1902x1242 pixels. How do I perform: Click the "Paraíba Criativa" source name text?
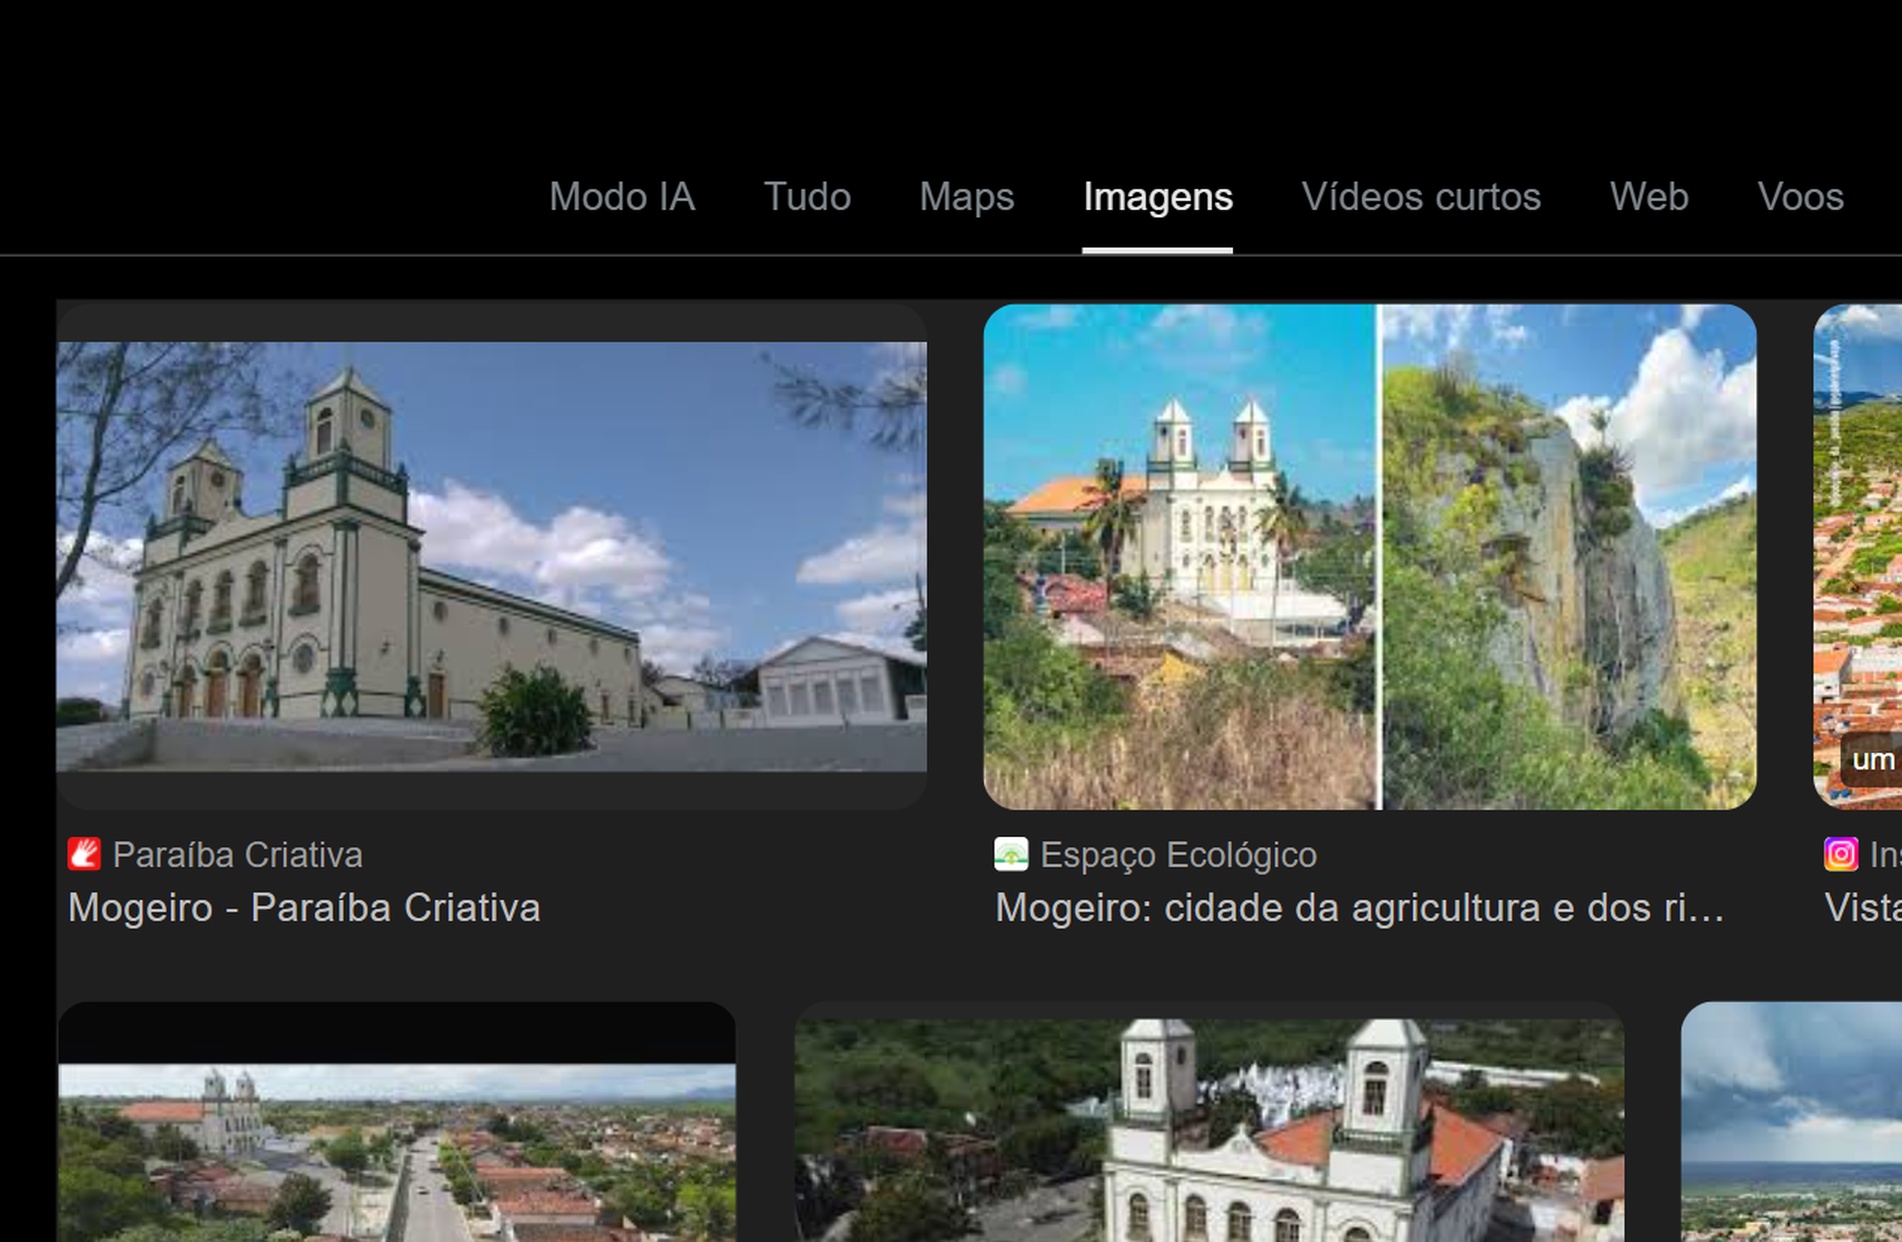(x=237, y=855)
